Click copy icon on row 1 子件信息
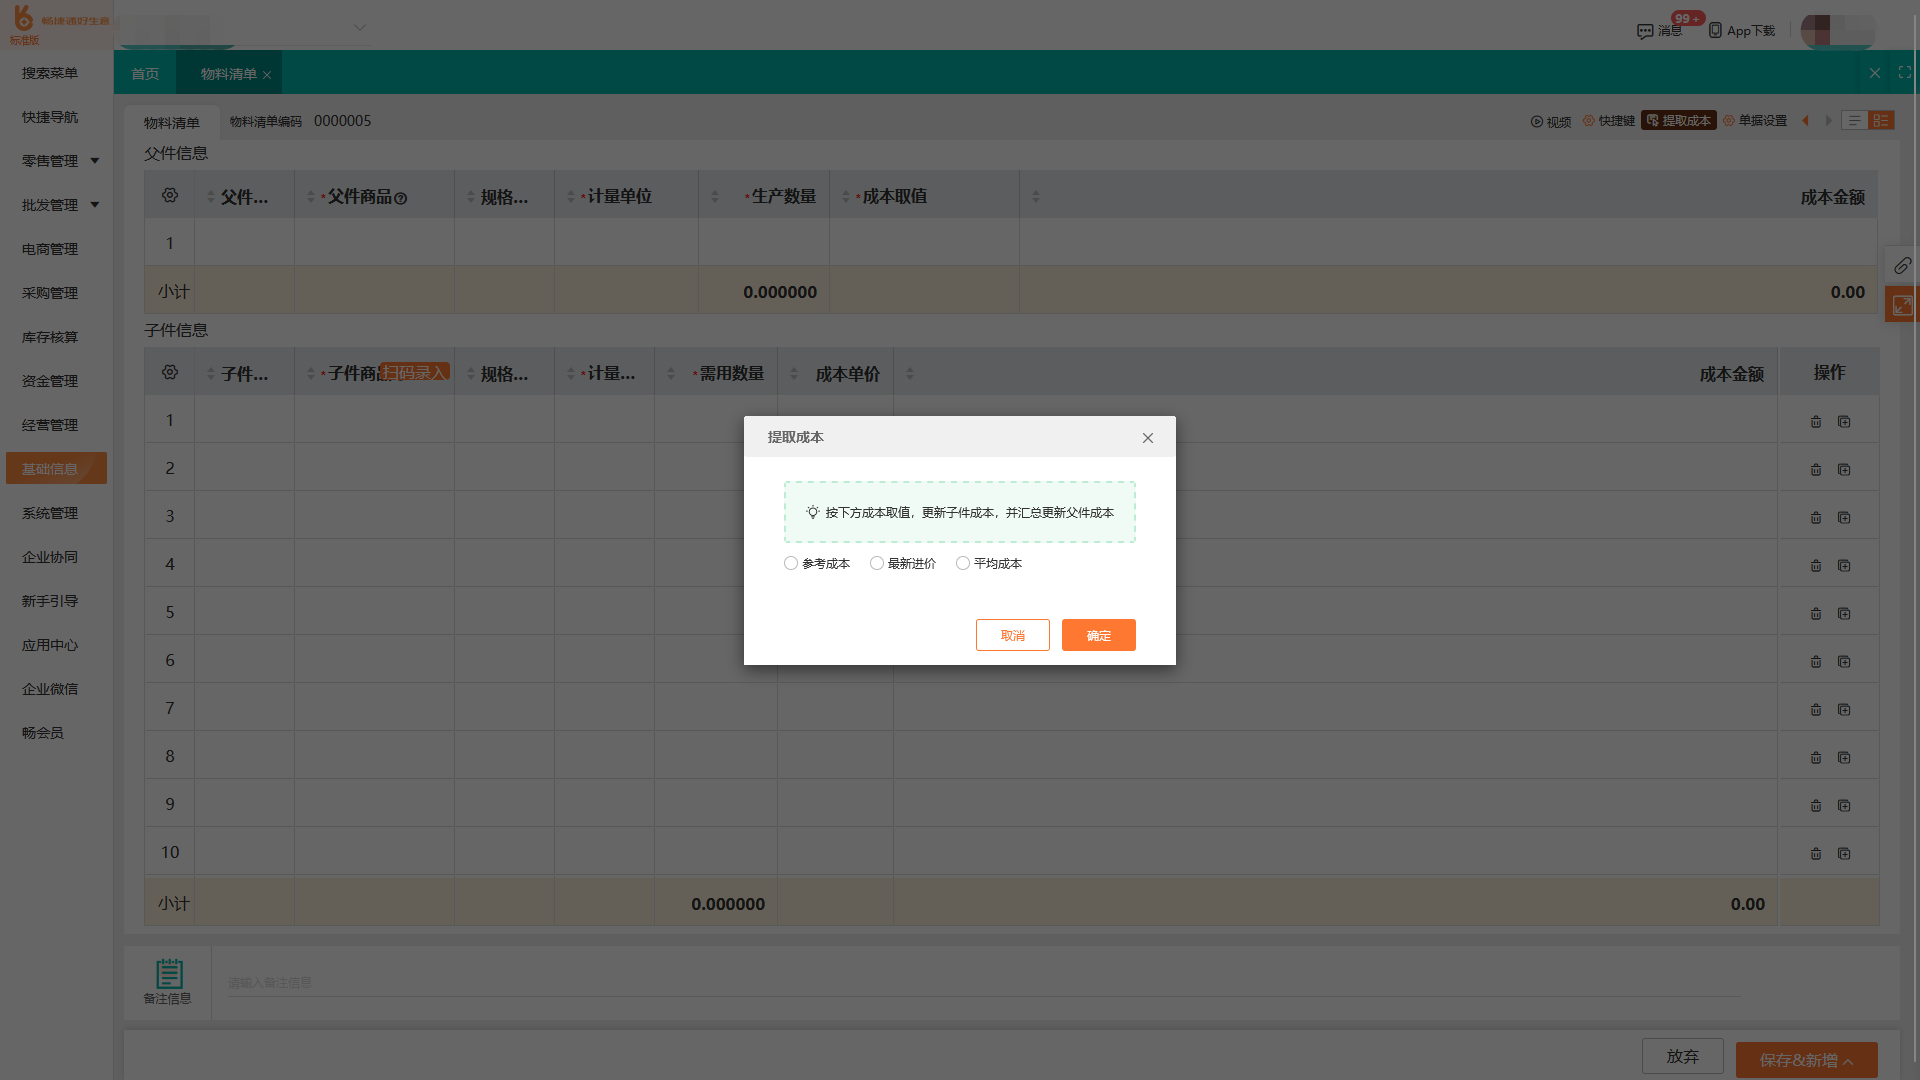The width and height of the screenshot is (1920, 1080). tap(1844, 421)
